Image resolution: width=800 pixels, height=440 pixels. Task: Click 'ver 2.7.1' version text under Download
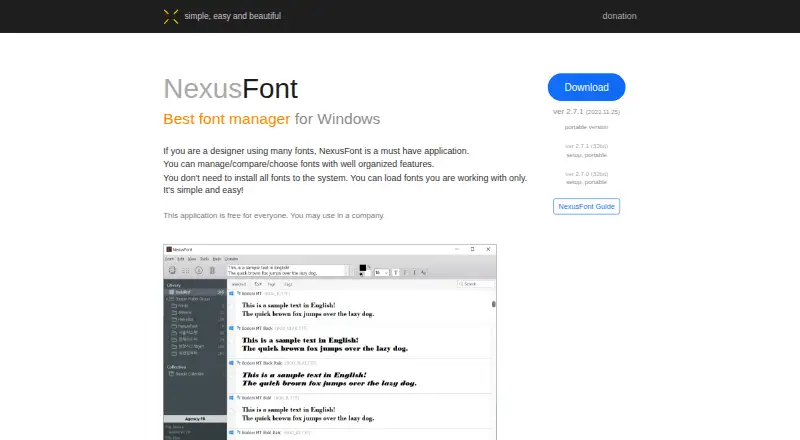coord(568,111)
